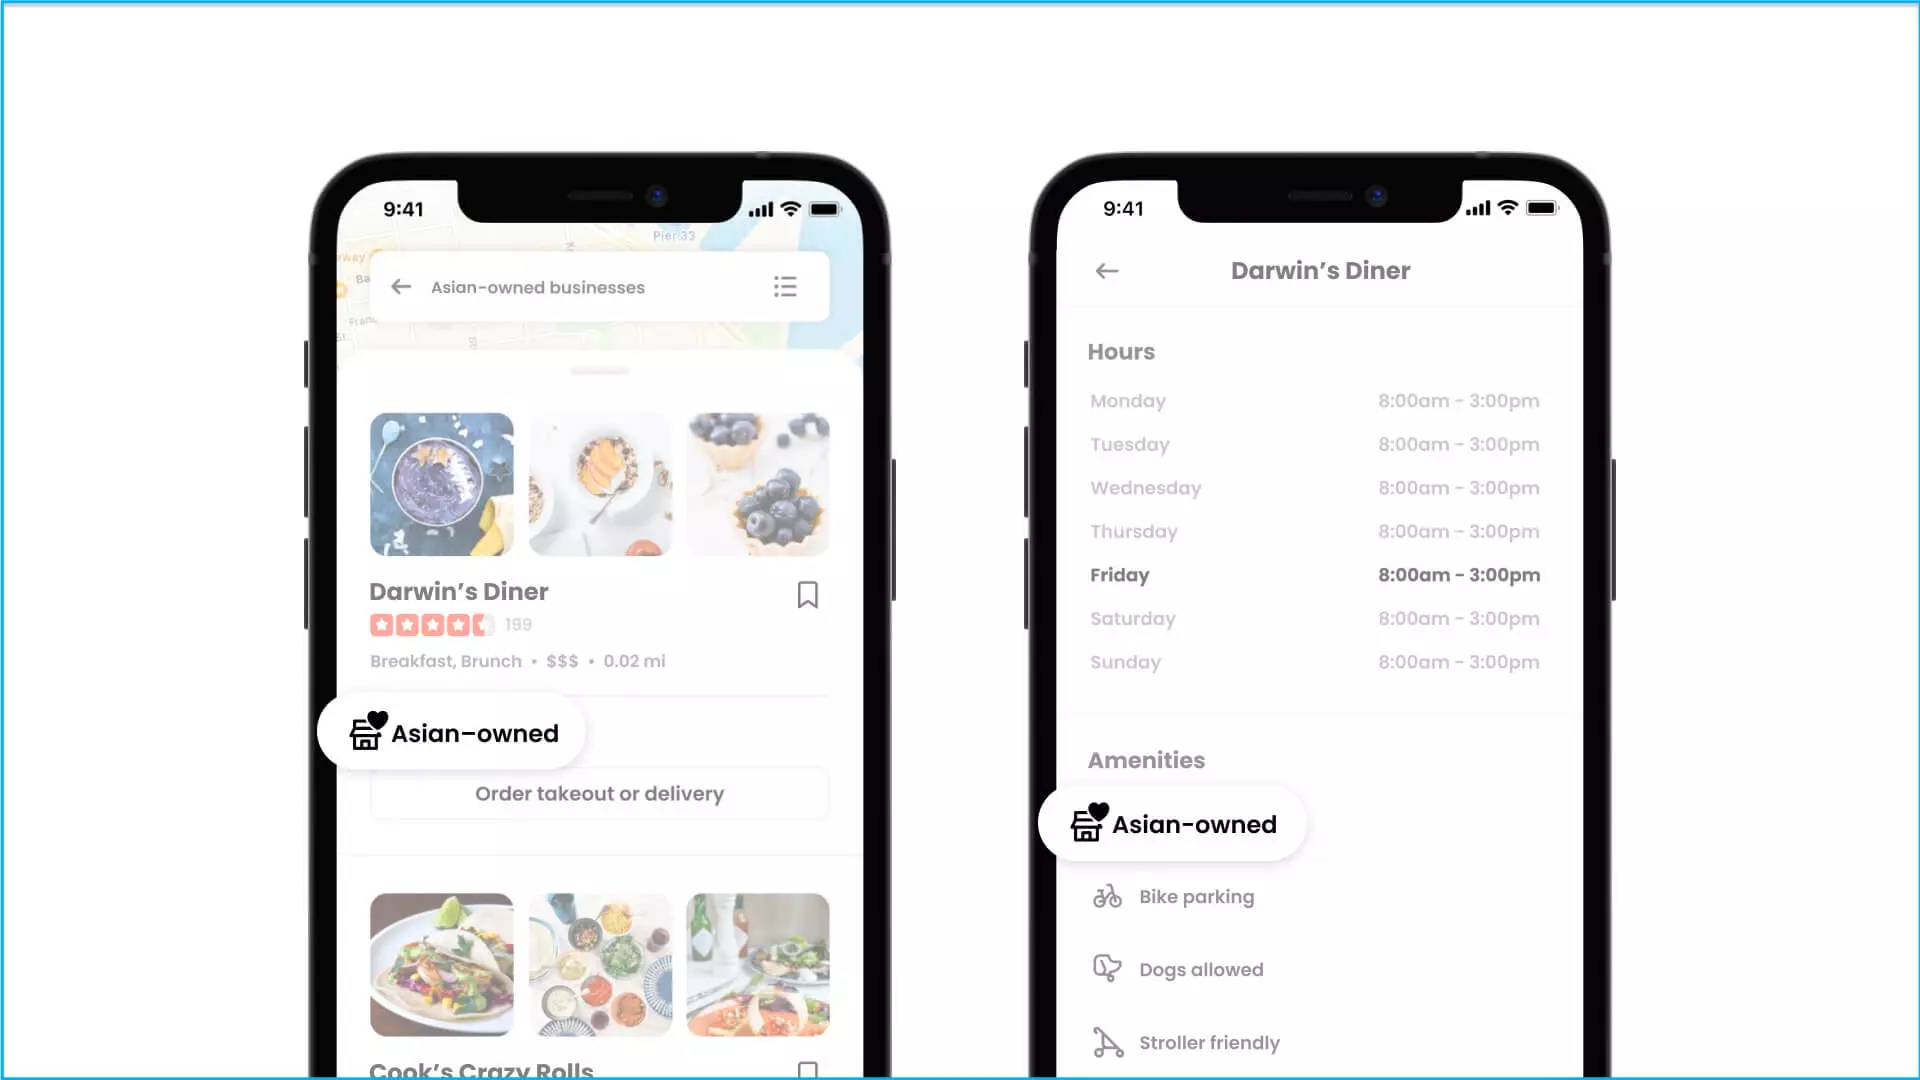Select Darwin's Diner from search results
Image resolution: width=1920 pixels, height=1080 pixels.
[460, 591]
